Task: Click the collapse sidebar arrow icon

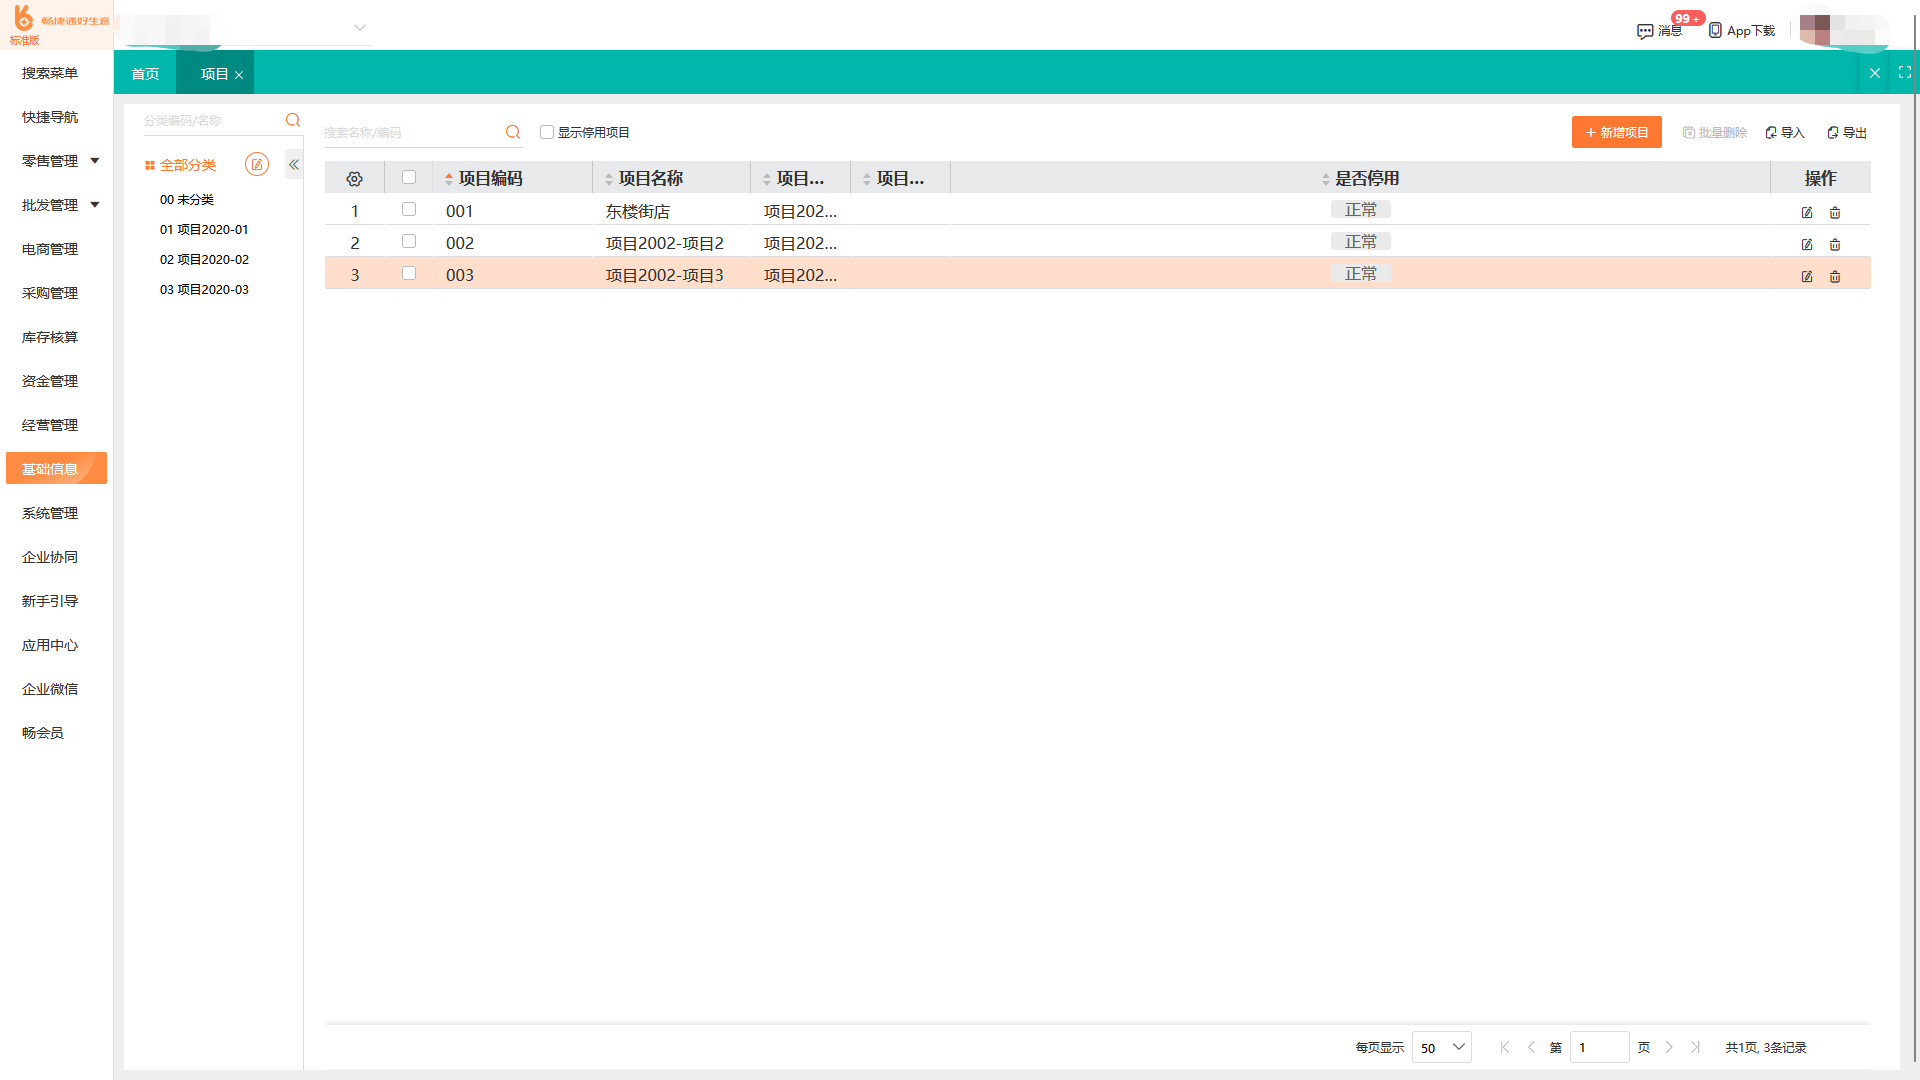Action: 294,165
